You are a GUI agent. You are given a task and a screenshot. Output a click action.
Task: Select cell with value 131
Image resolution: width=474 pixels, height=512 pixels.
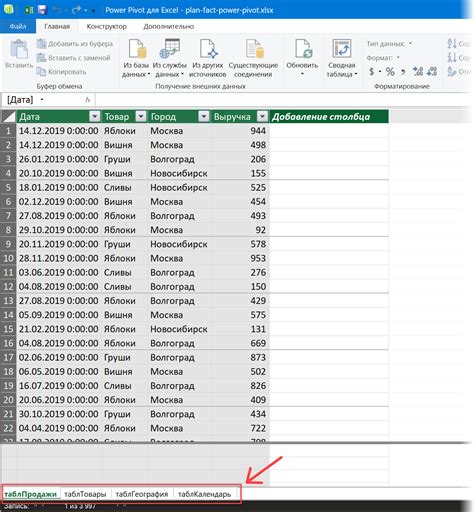pos(240,329)
